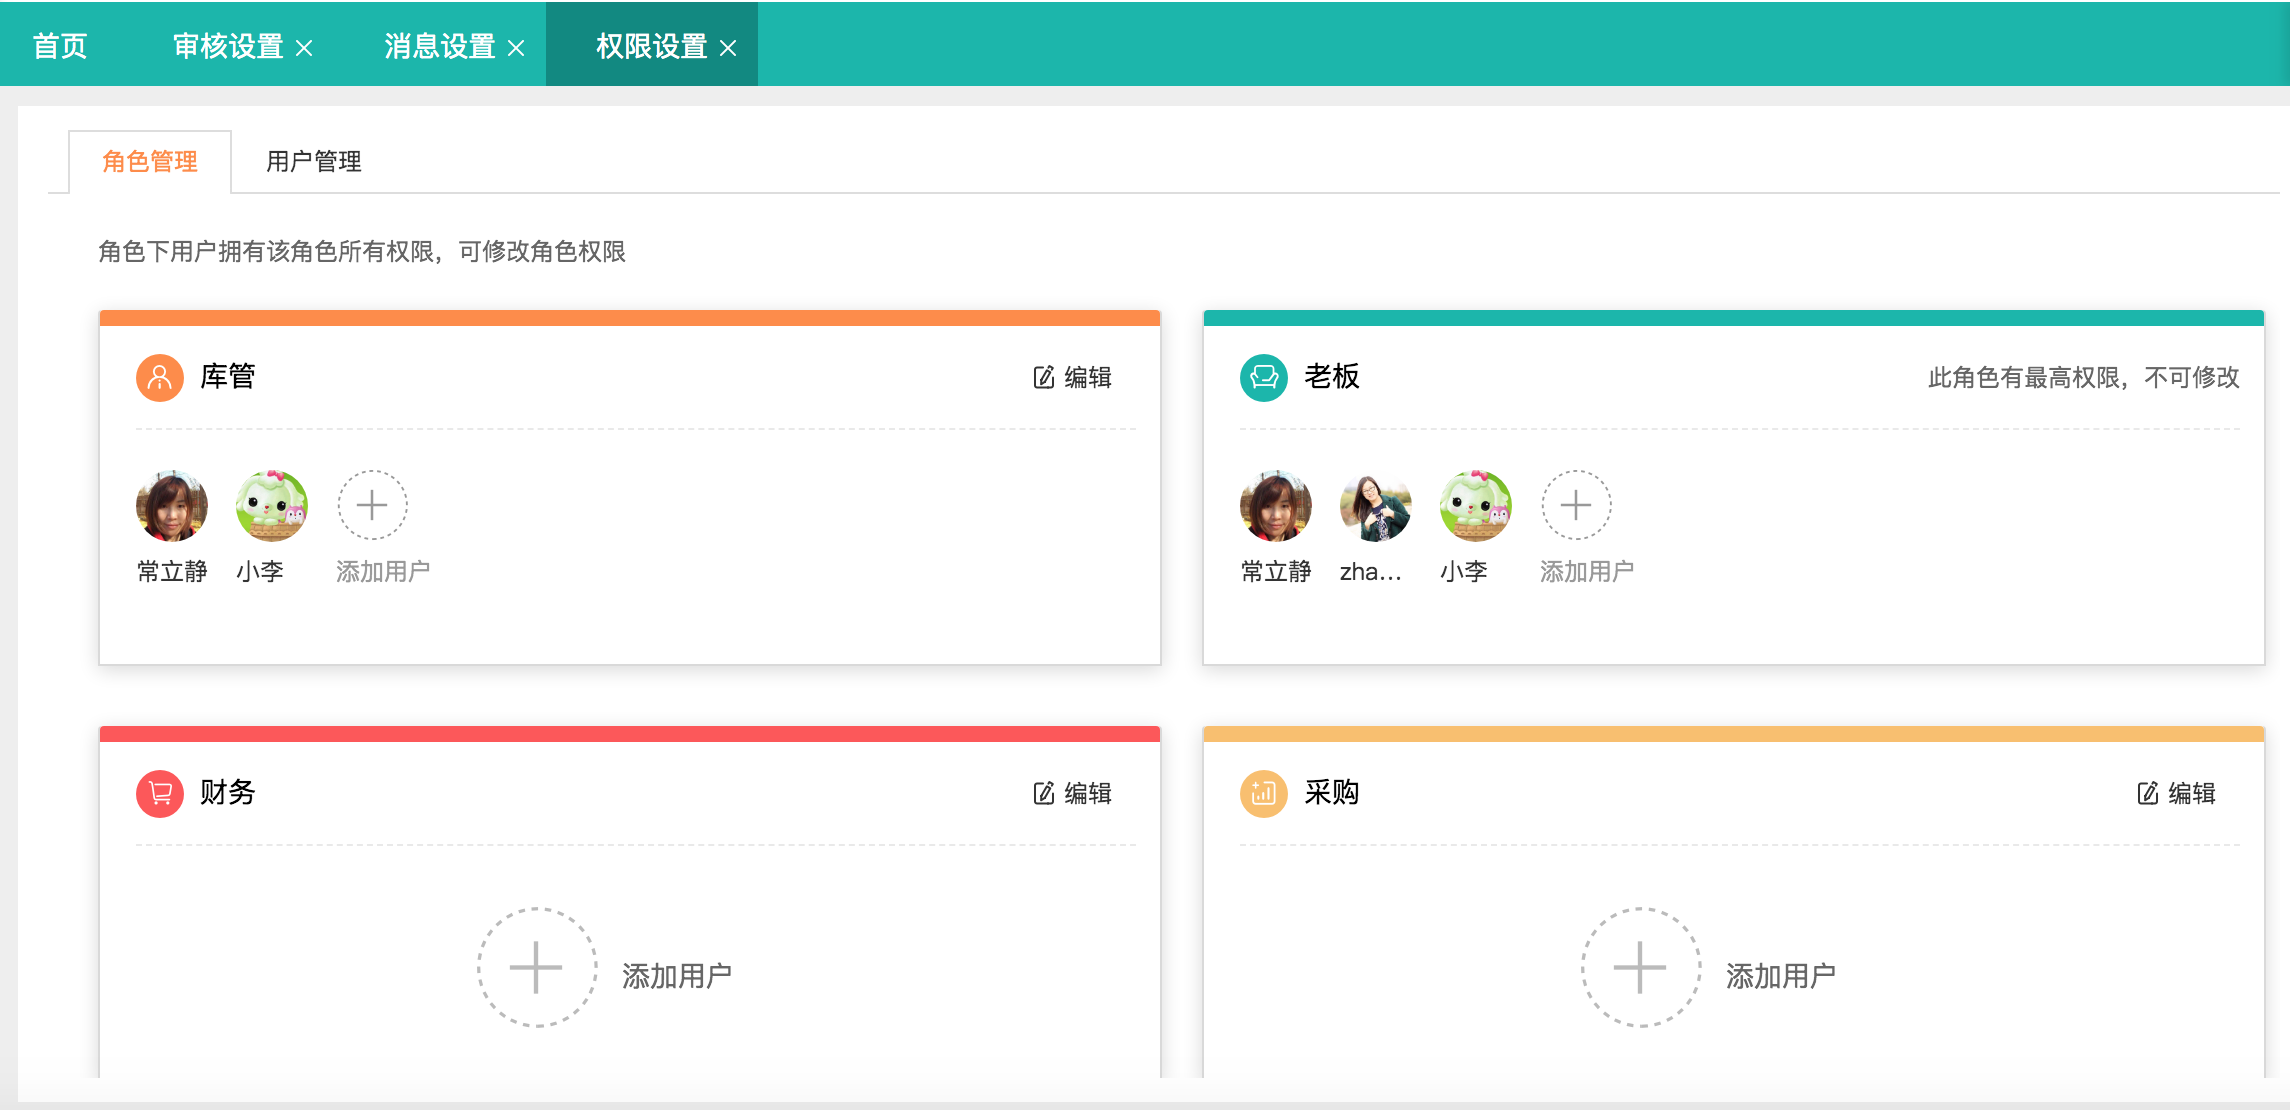This screenshot has width=2290, height=1110.
Task: Select 角色管理 tab
Action: tap(146, 161)
